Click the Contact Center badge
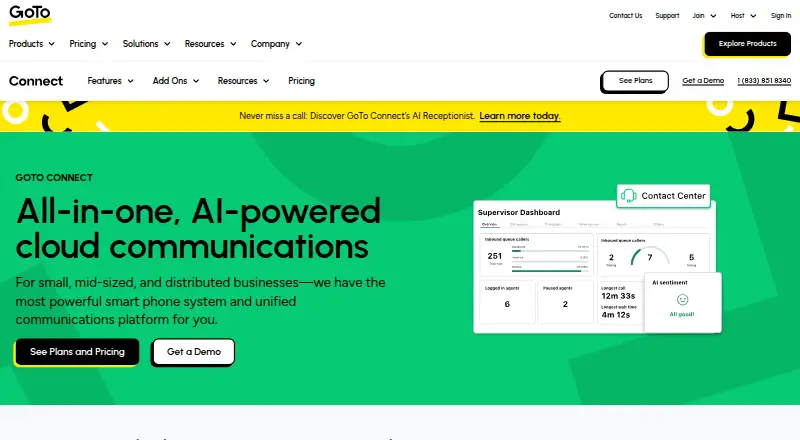Viewport: 800px width, 440px height. coord(663,196)
